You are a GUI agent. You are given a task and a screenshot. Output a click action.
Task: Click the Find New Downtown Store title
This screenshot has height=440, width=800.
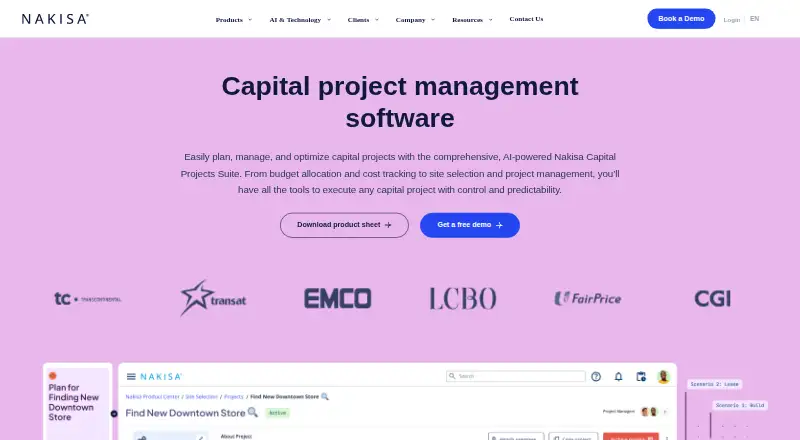tap(185, 413)
